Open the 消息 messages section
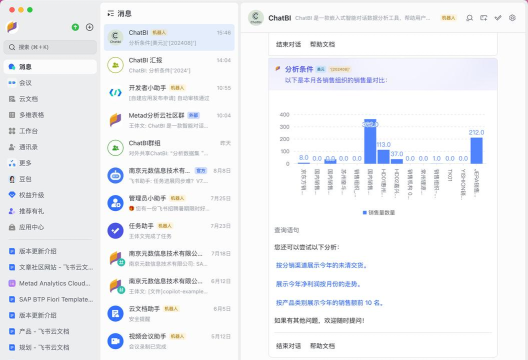Image resolution: width=528 pixels, height=360 pixels. coord(50,67)
